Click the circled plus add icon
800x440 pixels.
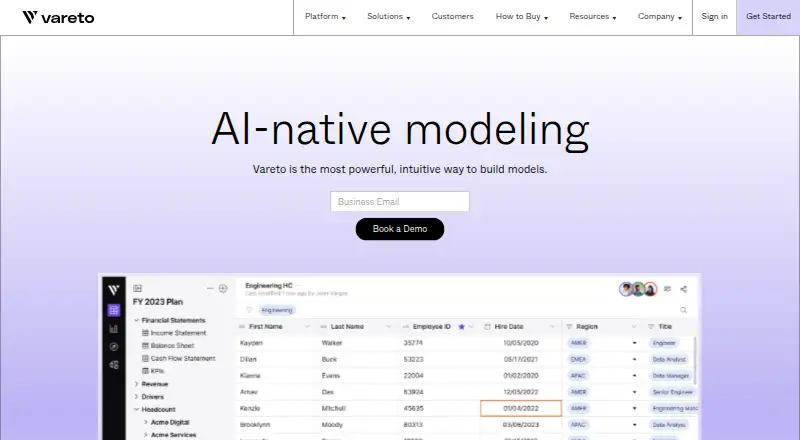pos(223,288)
